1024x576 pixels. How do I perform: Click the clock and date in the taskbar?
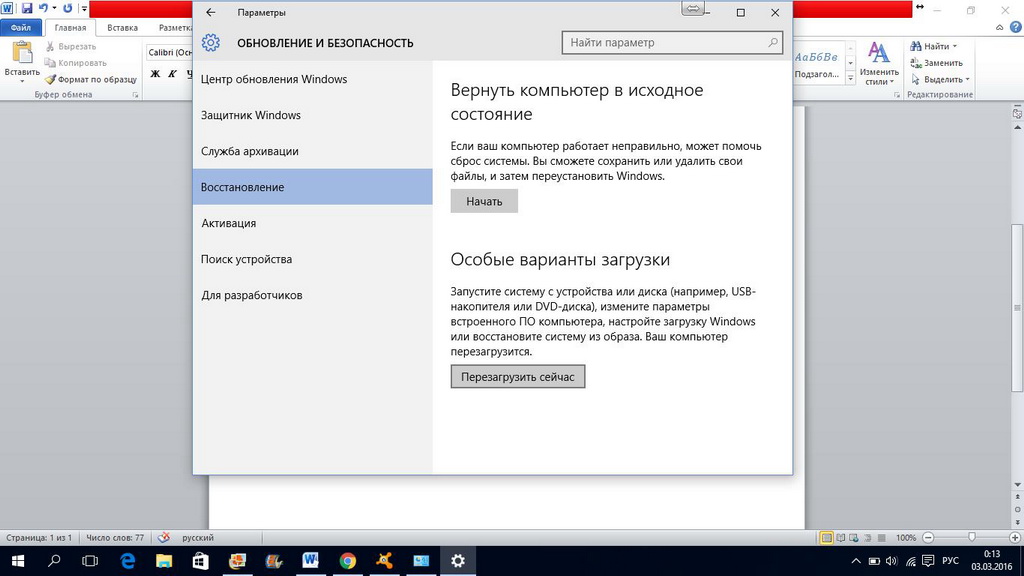pyautogui.click(x=992, y=561)
